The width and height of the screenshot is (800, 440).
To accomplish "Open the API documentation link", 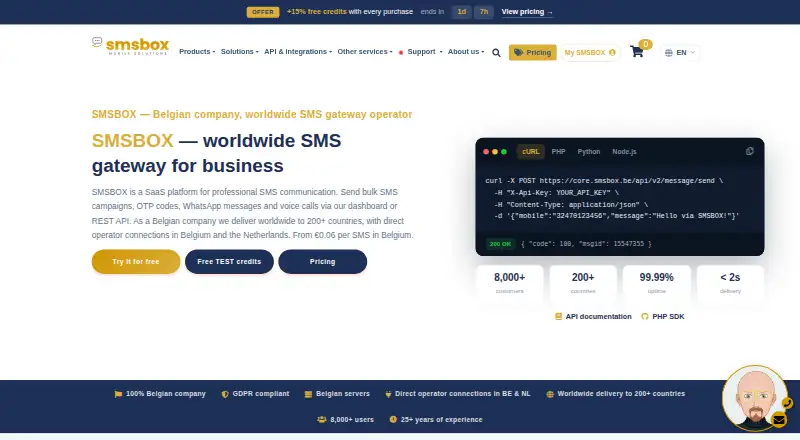I will [593, 316].
